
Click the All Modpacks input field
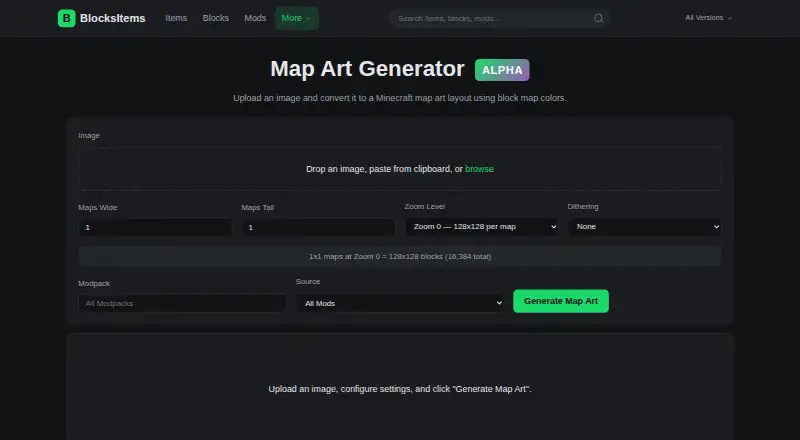pos(182,303)
